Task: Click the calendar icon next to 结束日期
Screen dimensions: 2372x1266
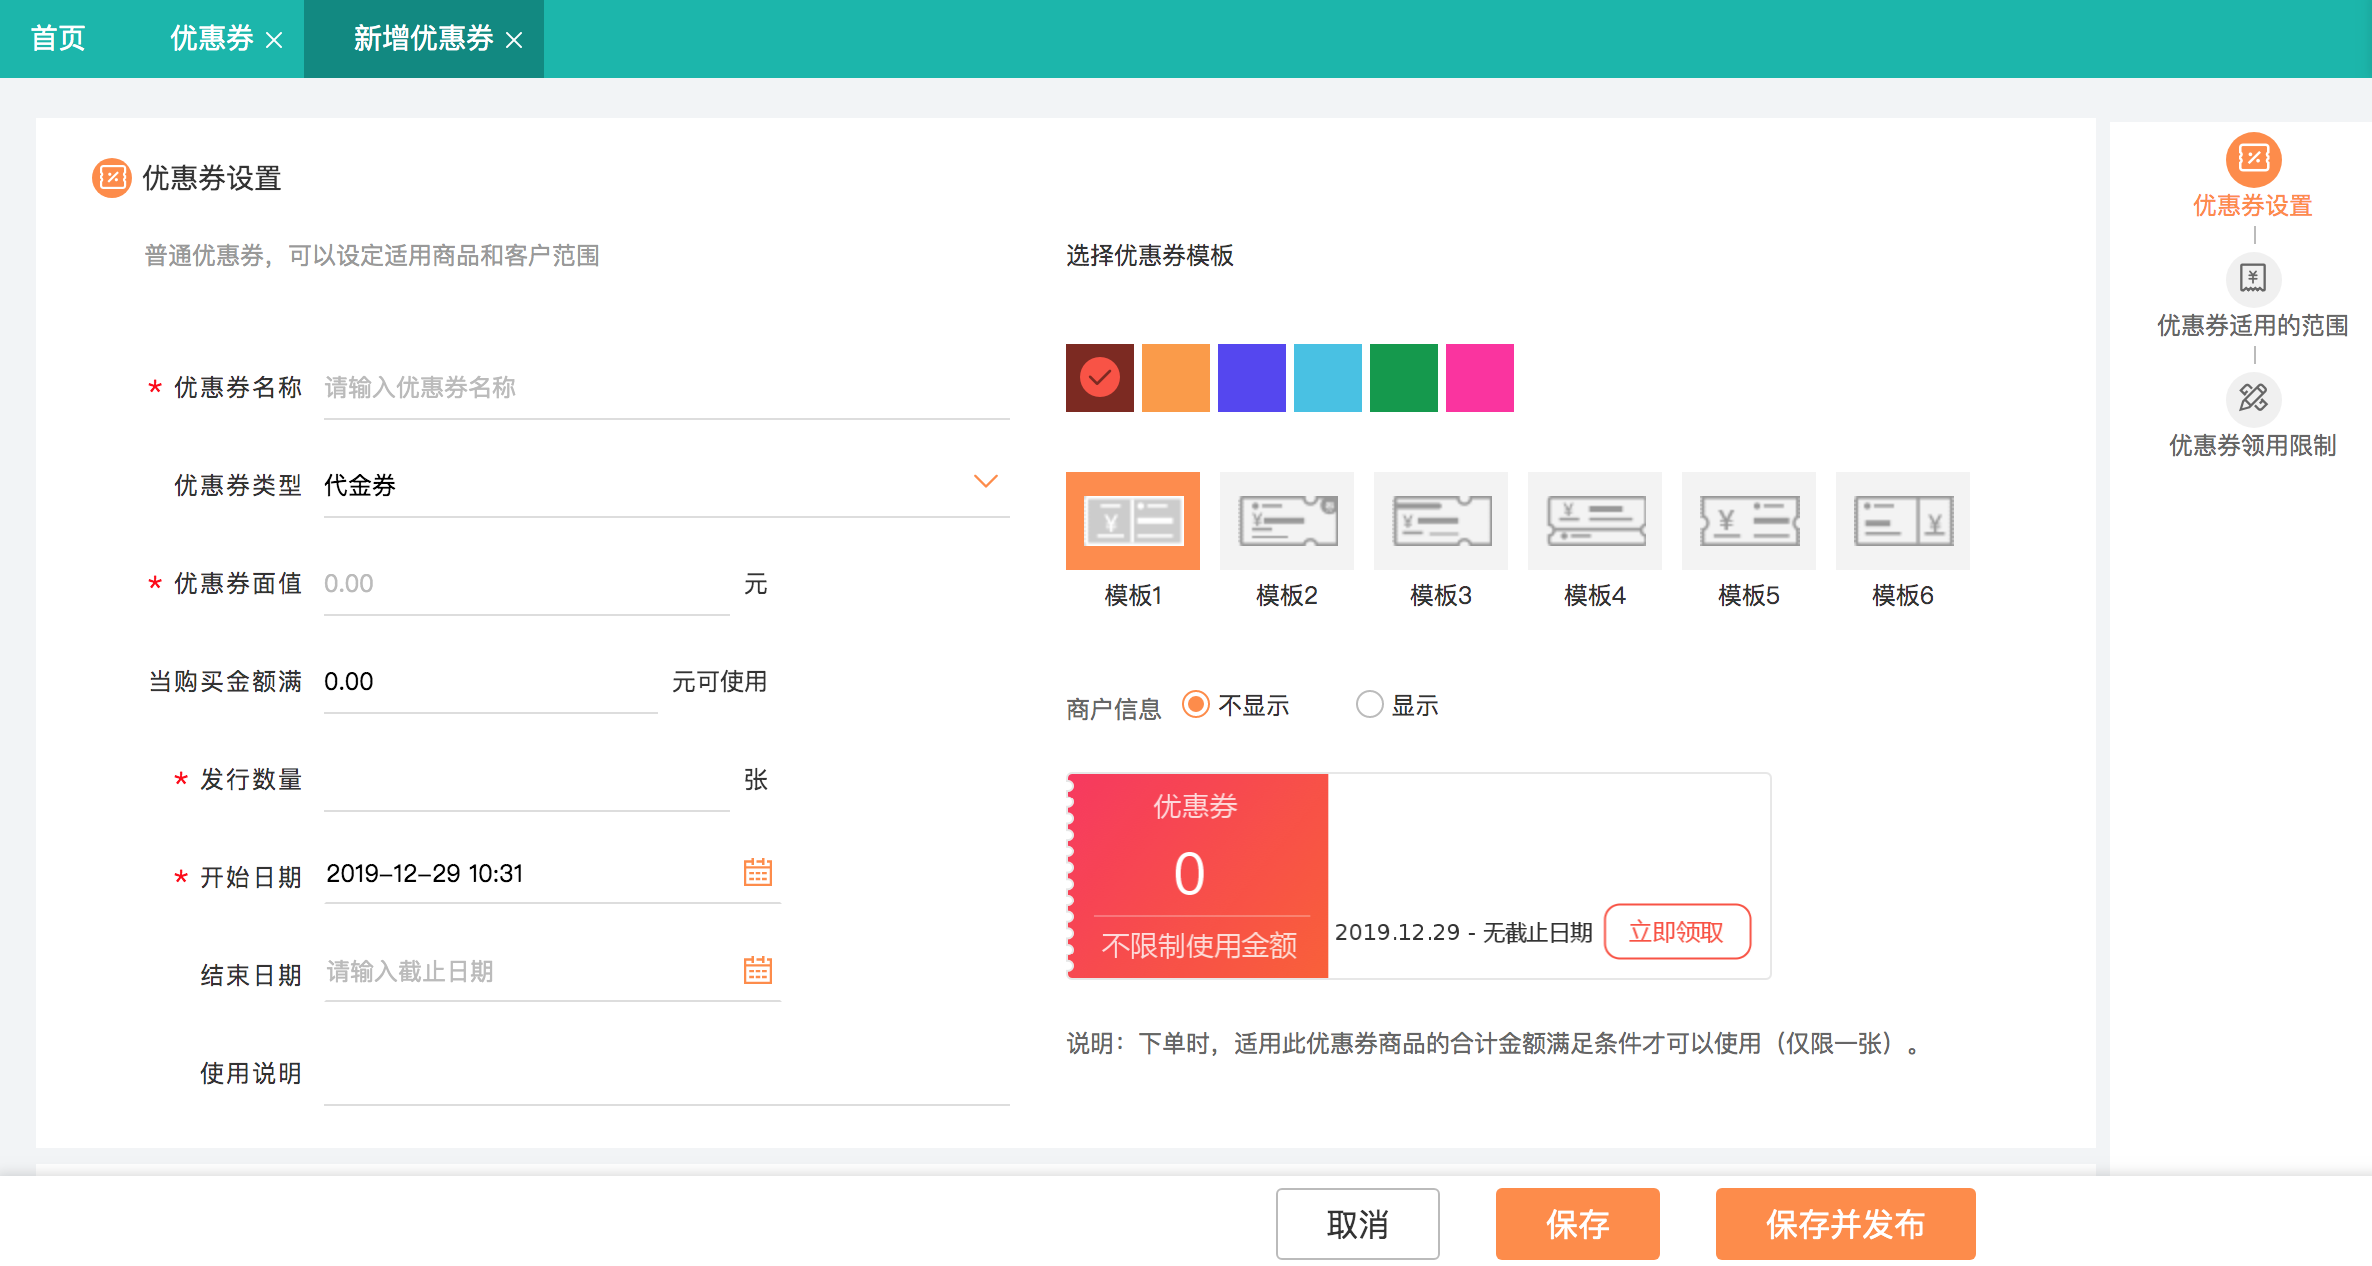Action: [758, 970]
